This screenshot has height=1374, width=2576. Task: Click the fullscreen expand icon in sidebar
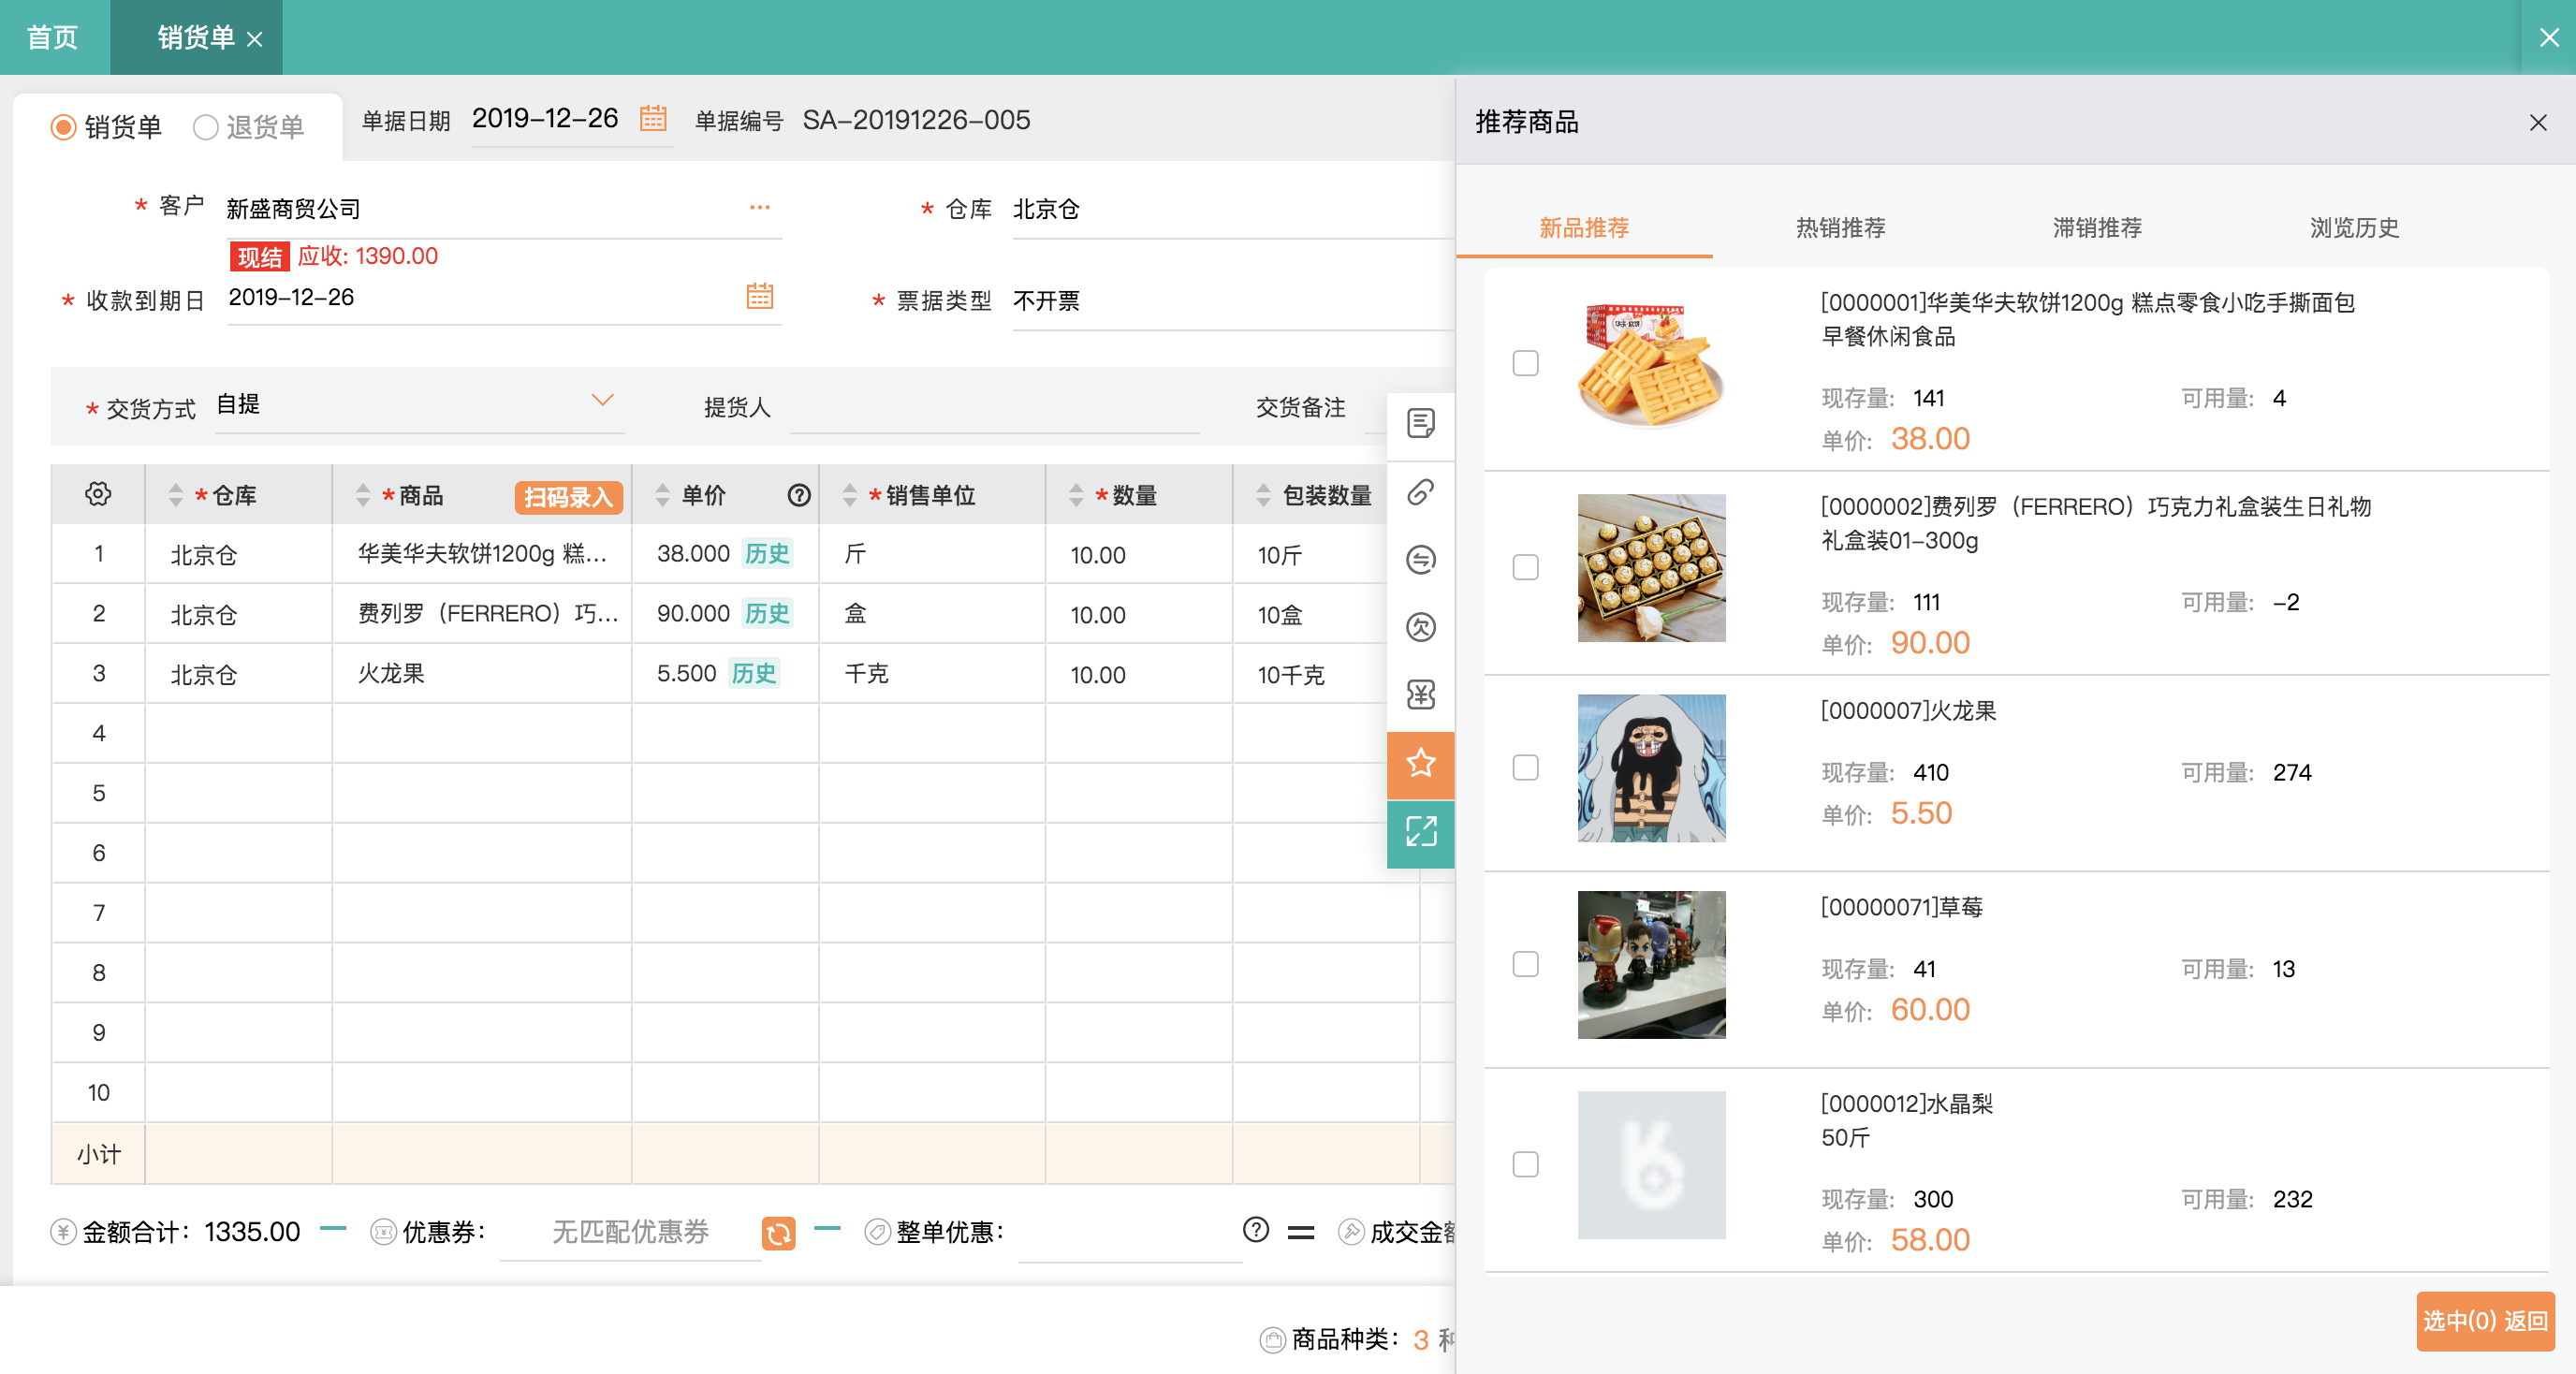(x=1423, y=834)
